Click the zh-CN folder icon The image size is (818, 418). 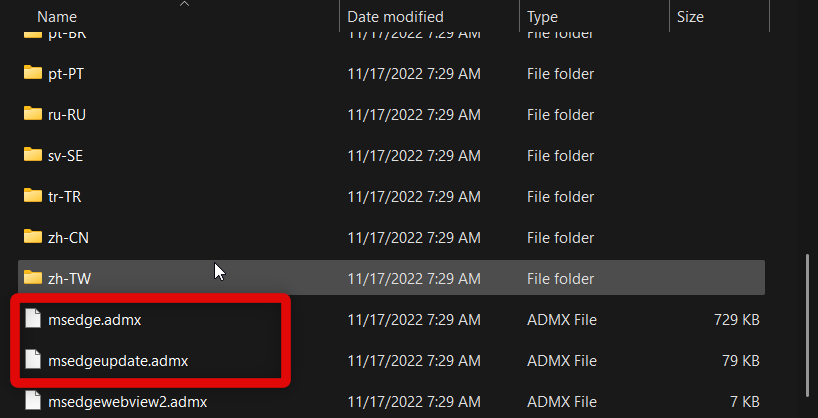(x=33, y=237)
